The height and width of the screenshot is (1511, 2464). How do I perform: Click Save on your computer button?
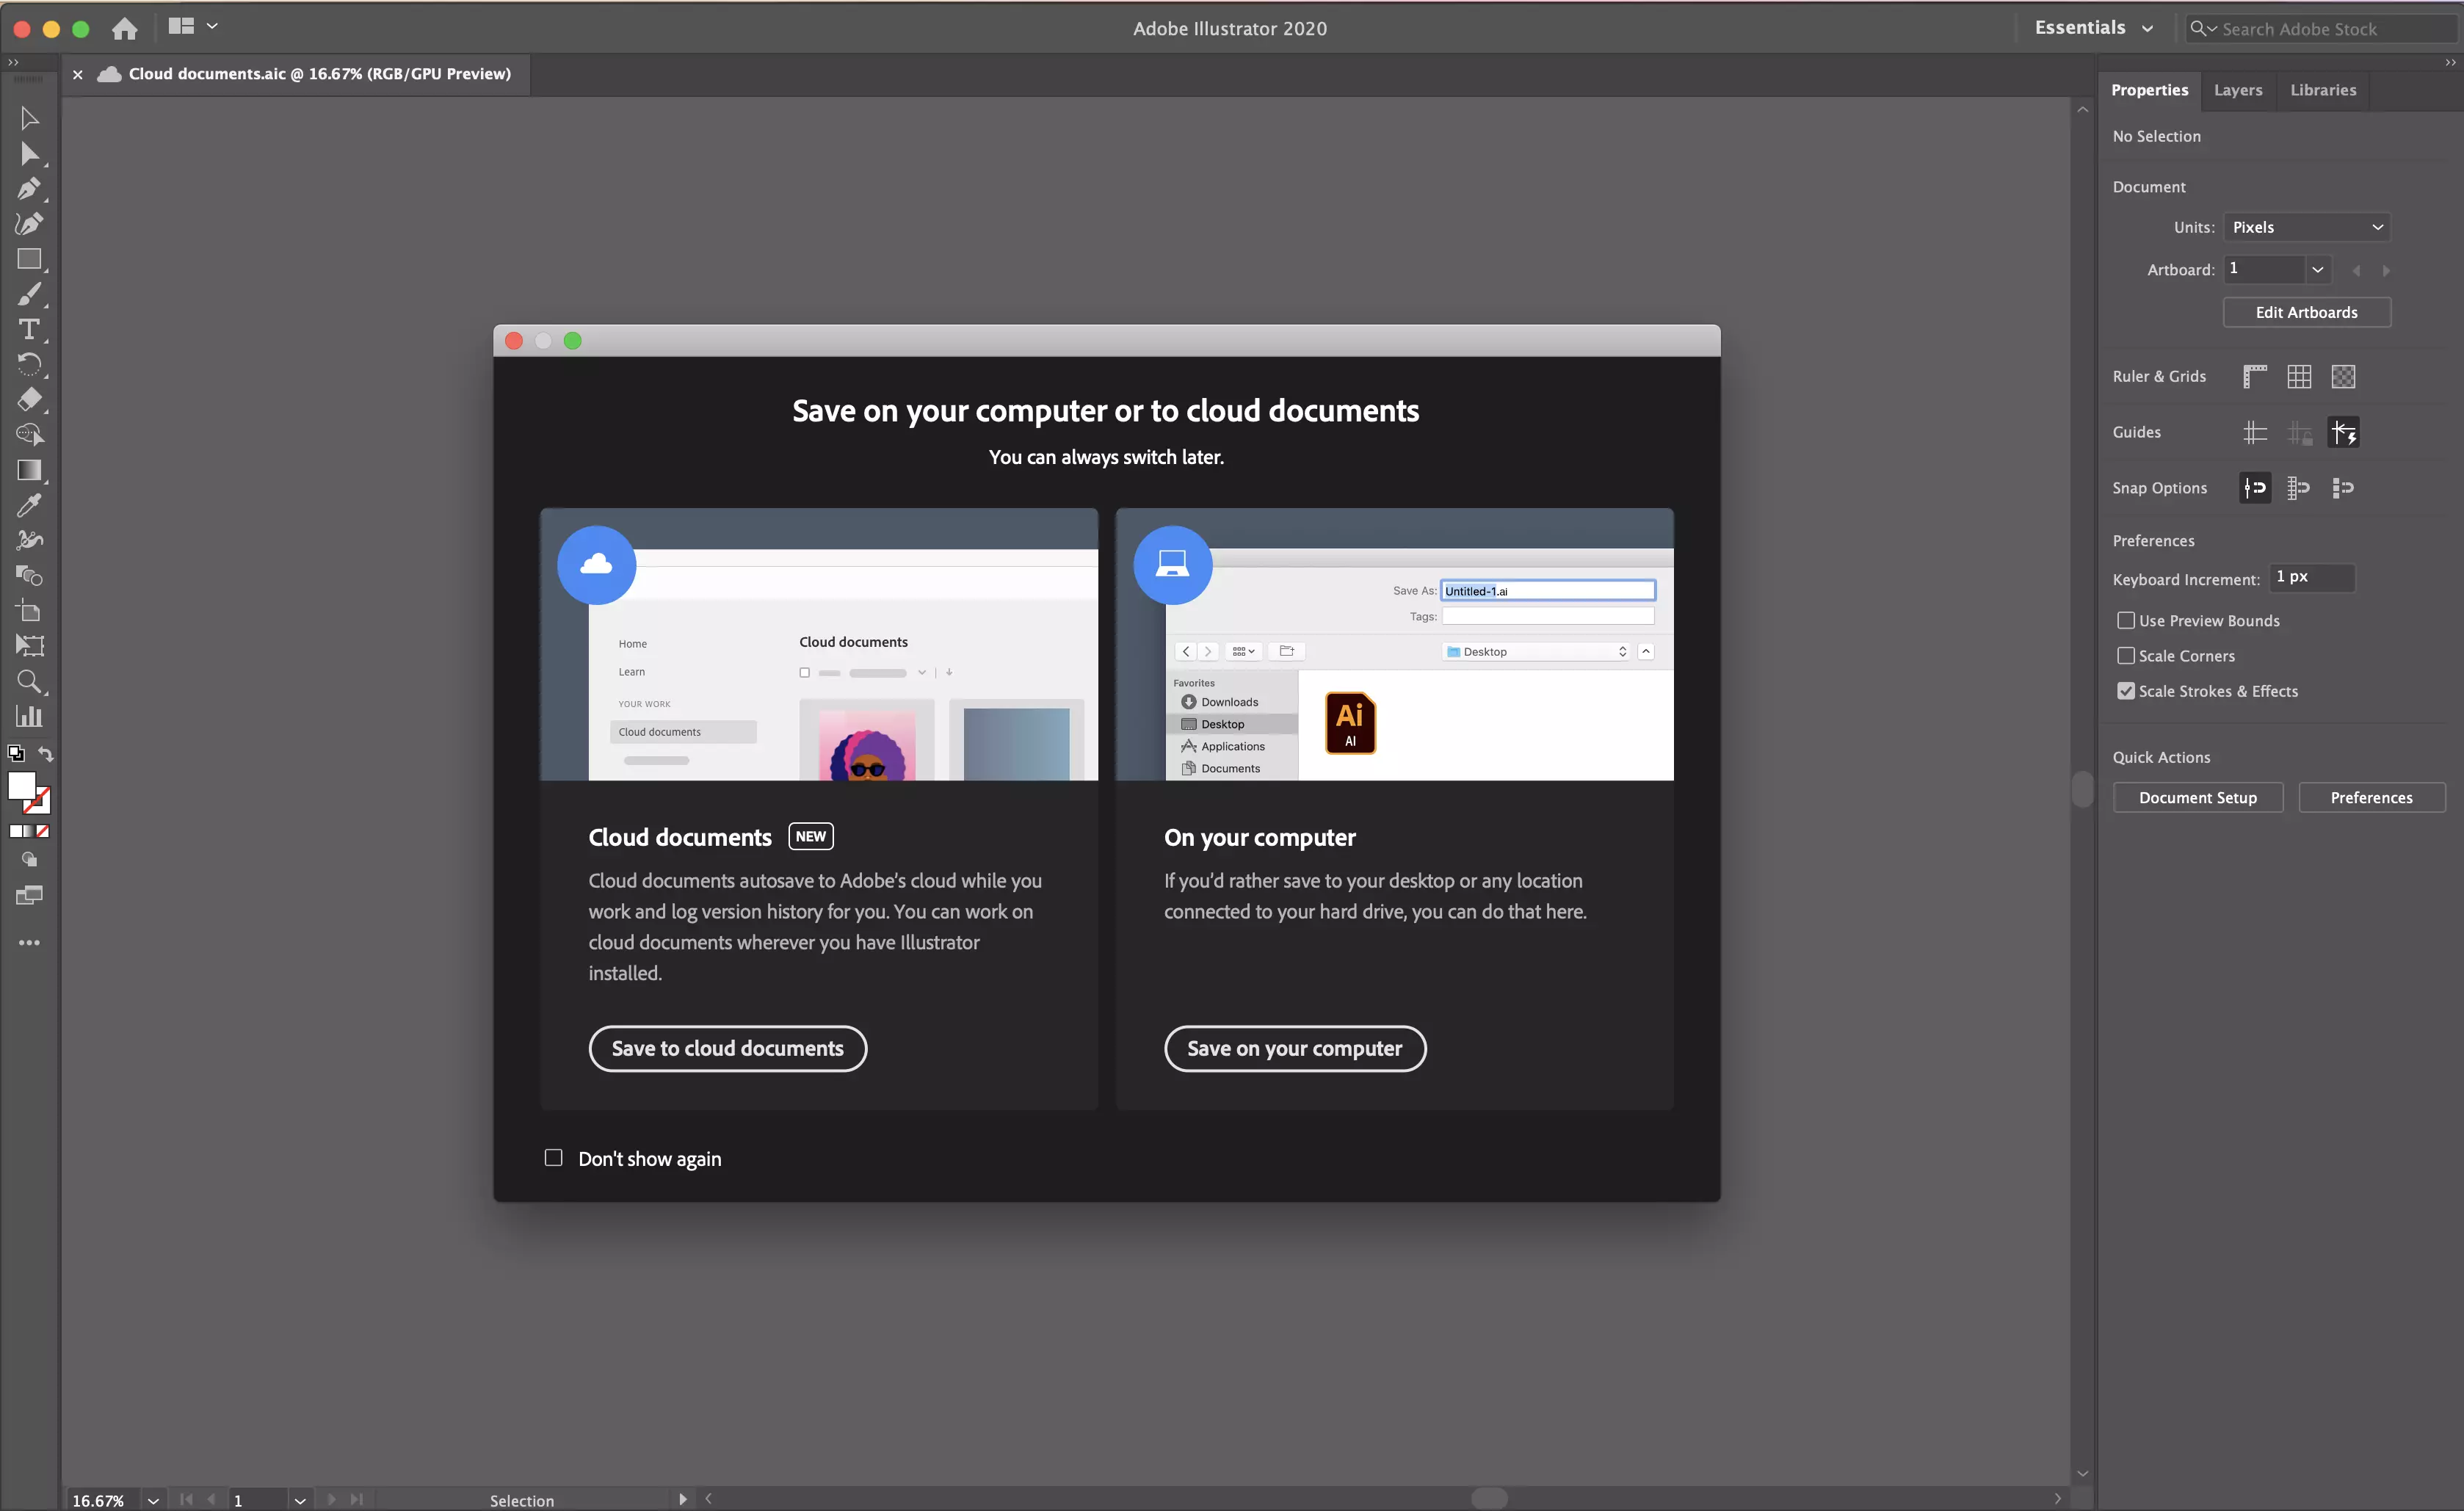point(1295,1047)
